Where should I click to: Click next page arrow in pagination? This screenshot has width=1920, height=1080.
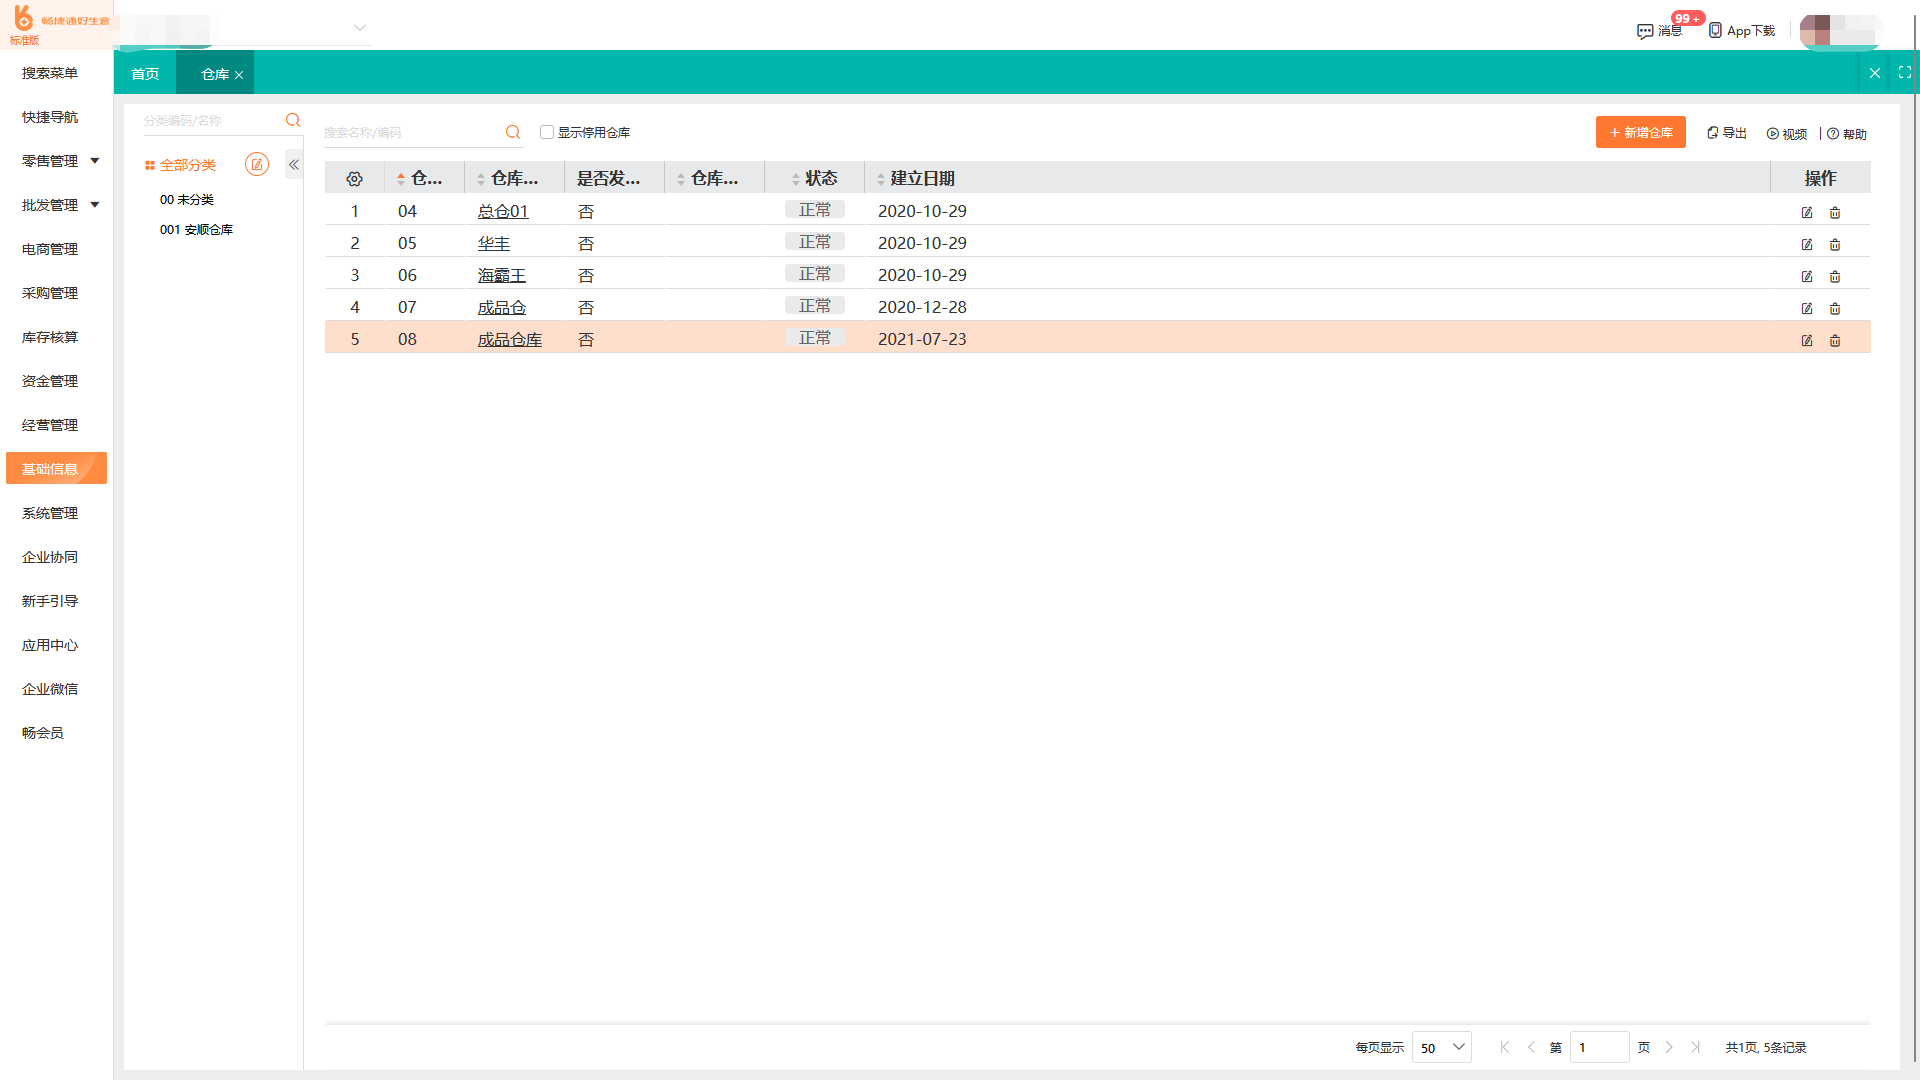[1664, 1047]
